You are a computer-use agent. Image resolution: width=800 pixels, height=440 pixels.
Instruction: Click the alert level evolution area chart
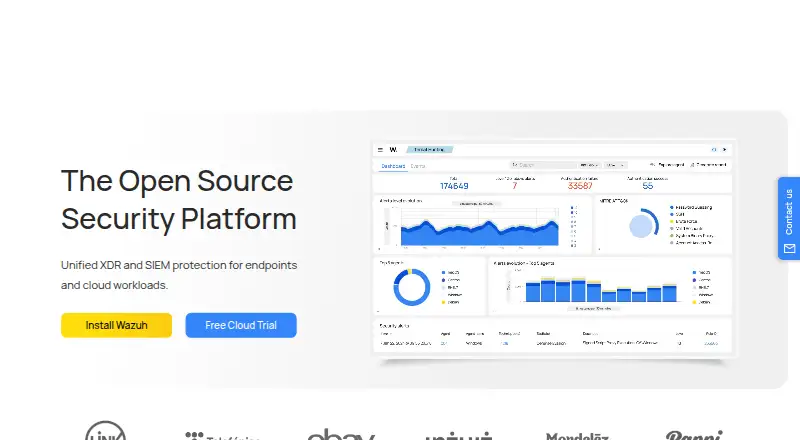point(479,232)
